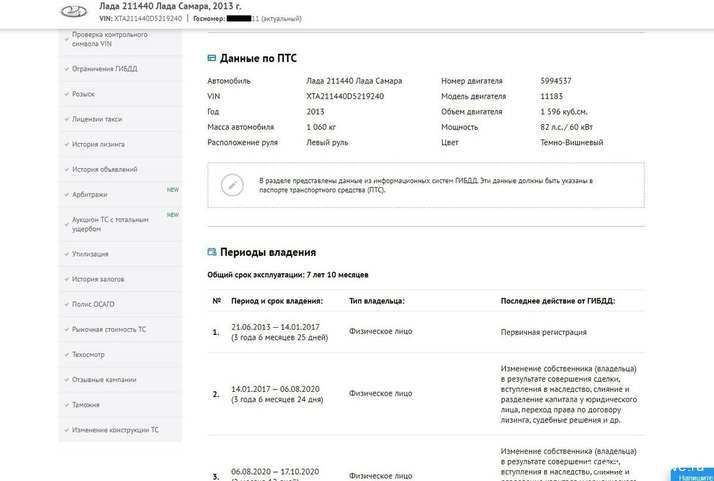Click the NEW badge next to Арбитражи
This screenshot has height=481, width=714.
pyautogui.click(x=172, y=190)
